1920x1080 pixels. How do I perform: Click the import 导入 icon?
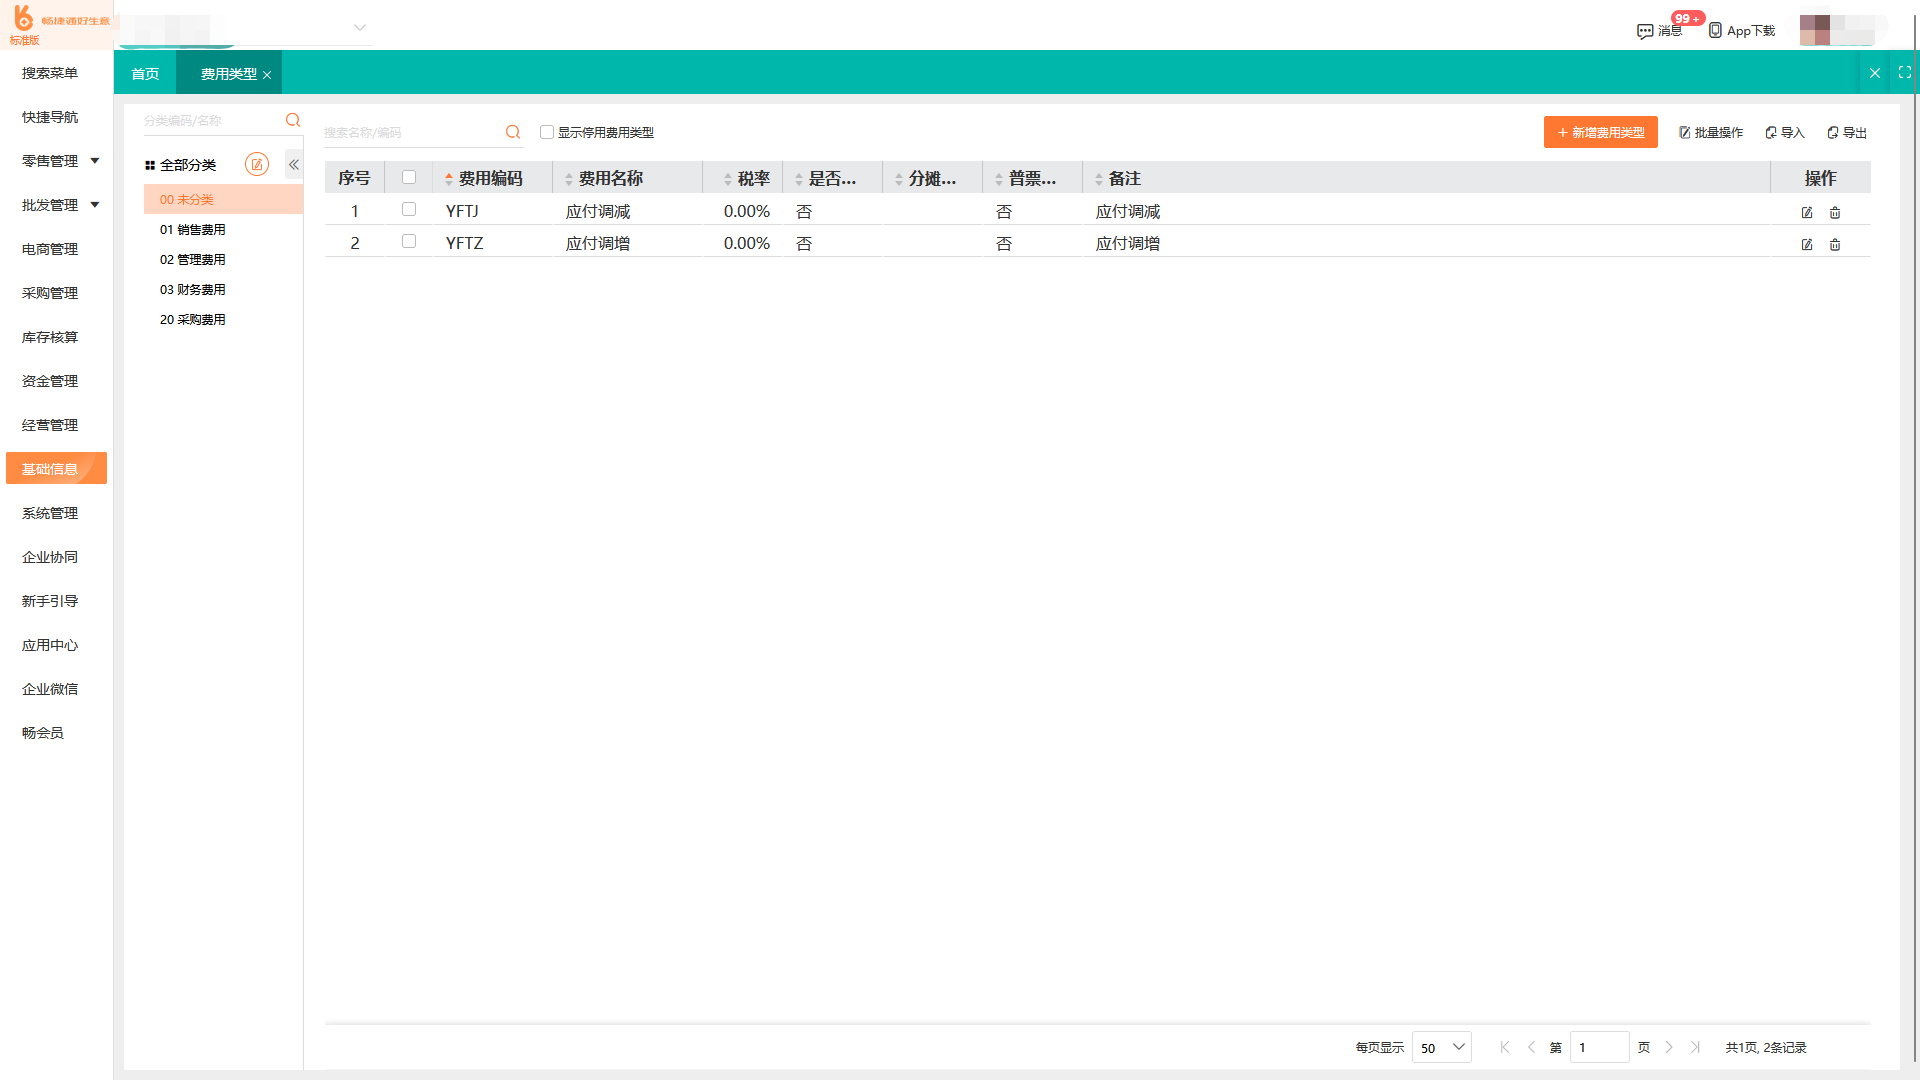pos(1787,131)
